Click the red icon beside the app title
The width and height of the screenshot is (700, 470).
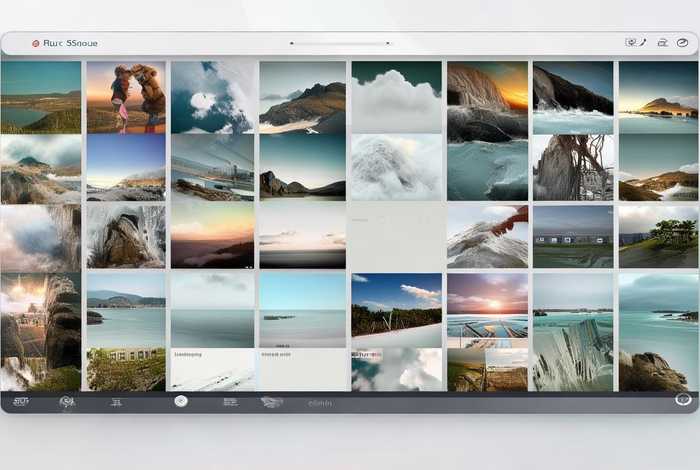pos(36,43)
